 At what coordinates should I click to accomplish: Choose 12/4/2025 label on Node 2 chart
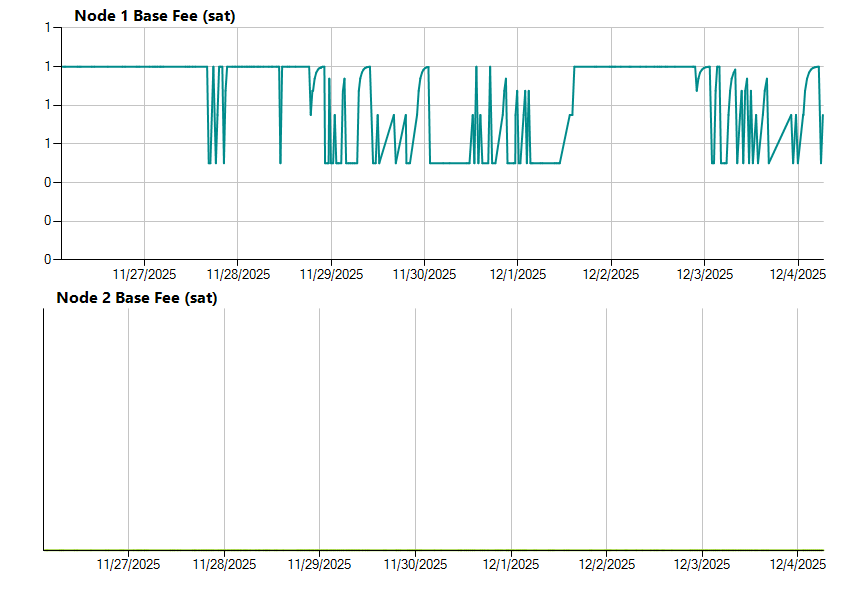(x=797, y=564)
